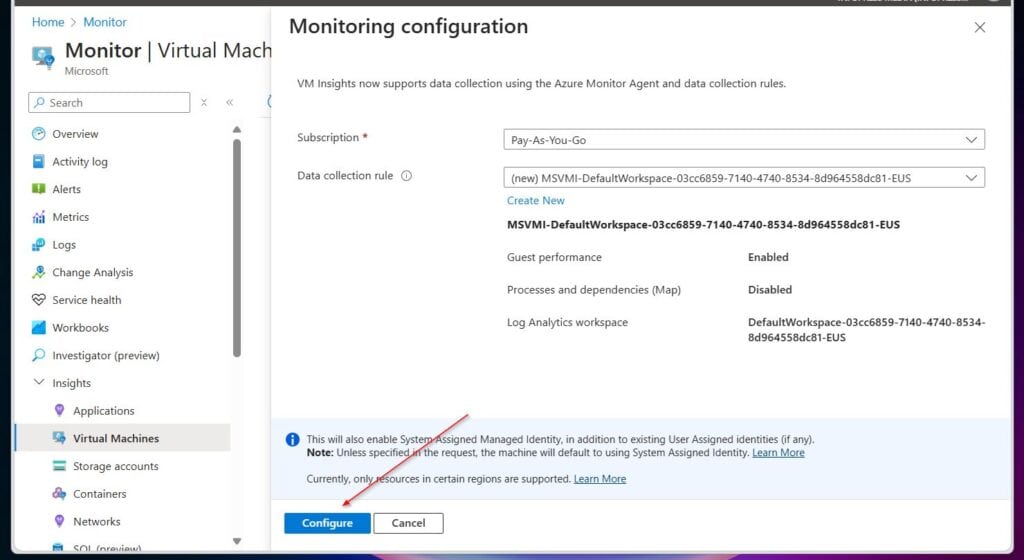Click the Applications lightbulb icon

59,411
